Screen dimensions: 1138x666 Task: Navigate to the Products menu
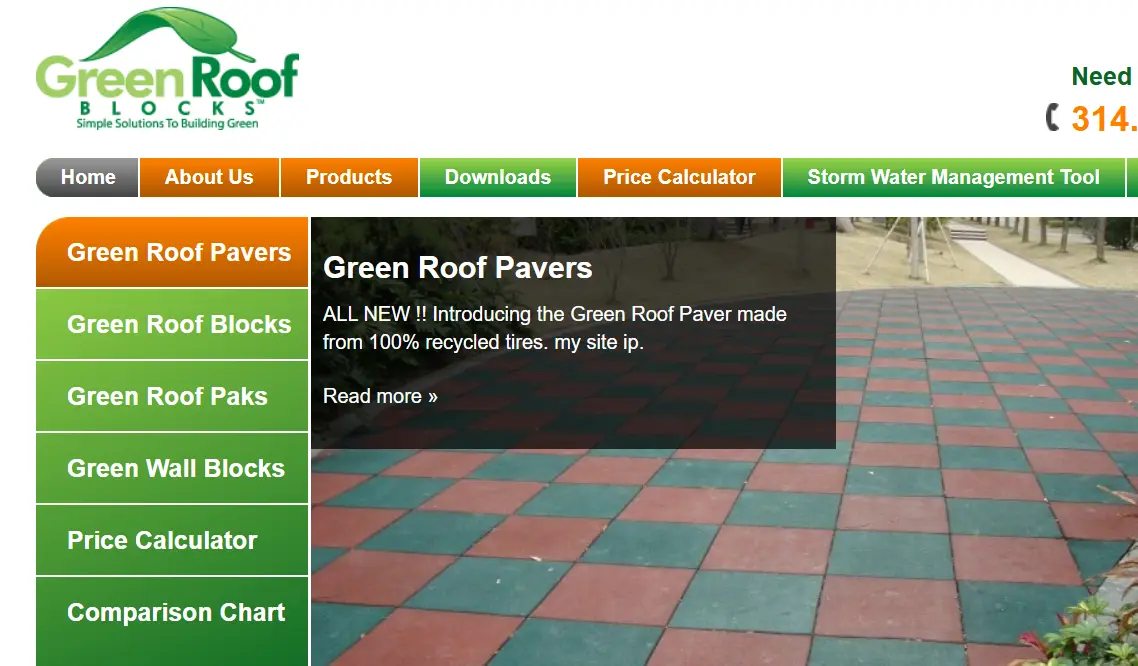348,177
